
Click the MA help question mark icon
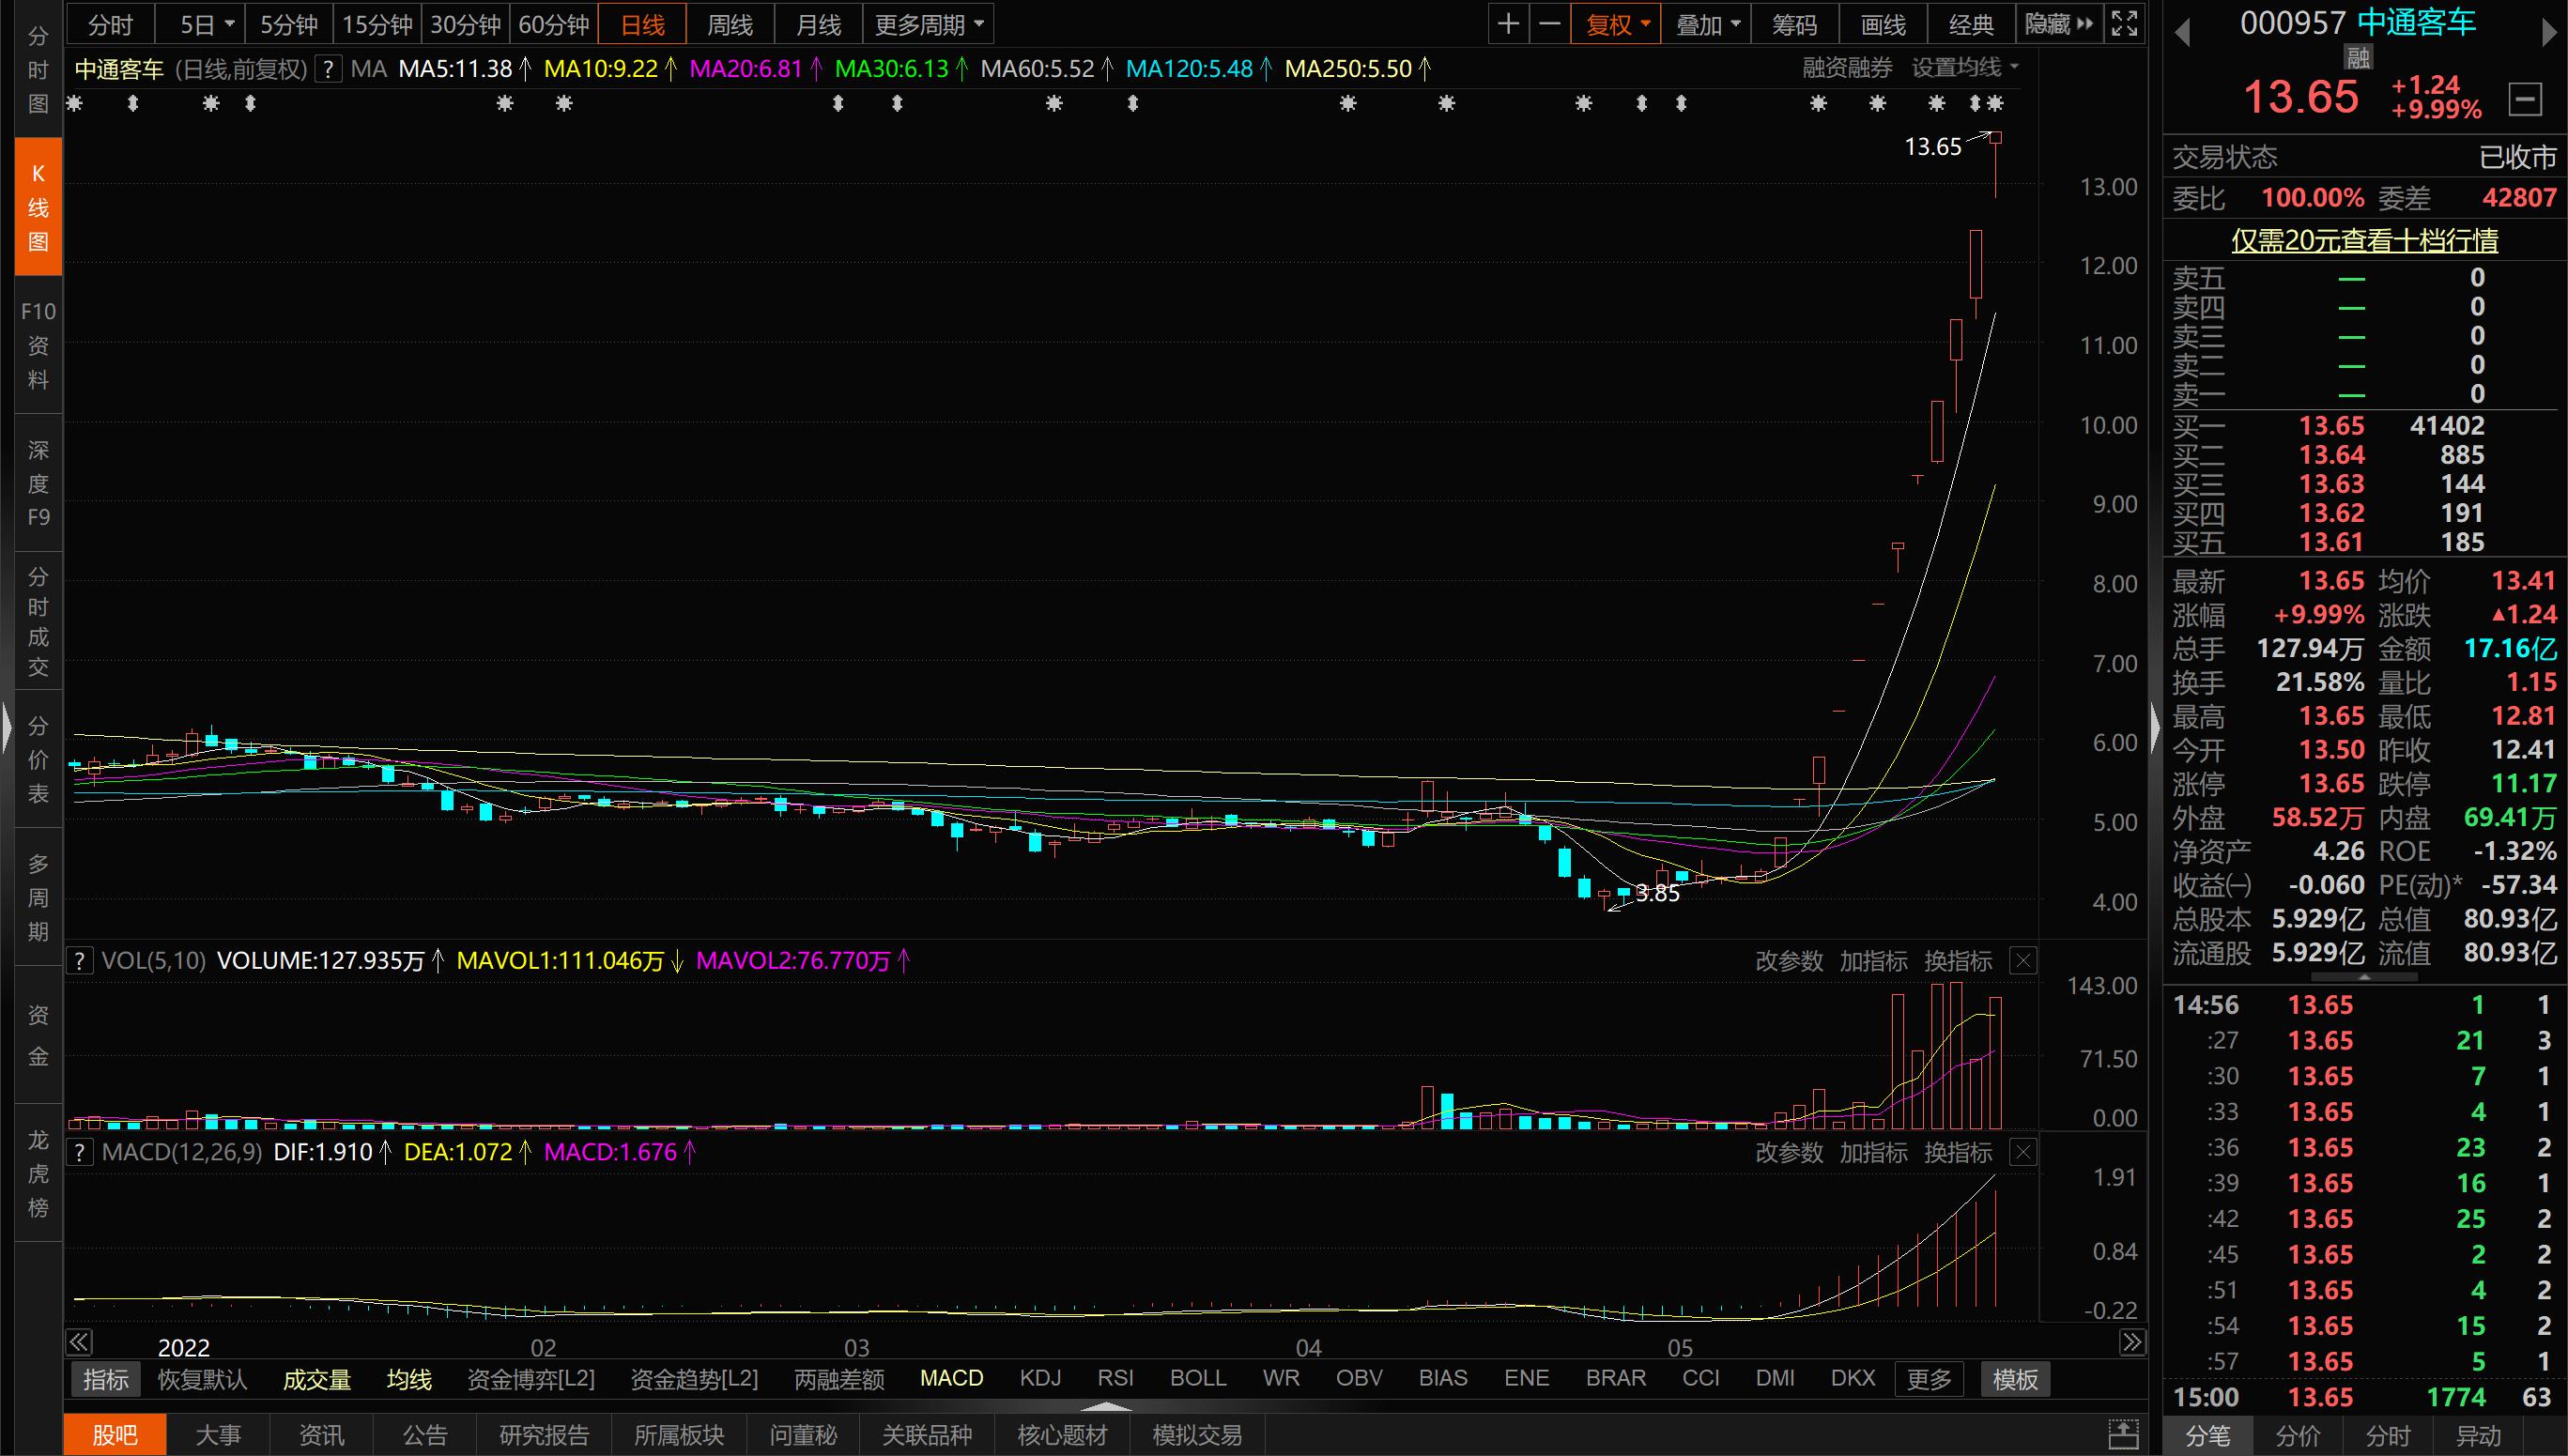click(328, 69)
